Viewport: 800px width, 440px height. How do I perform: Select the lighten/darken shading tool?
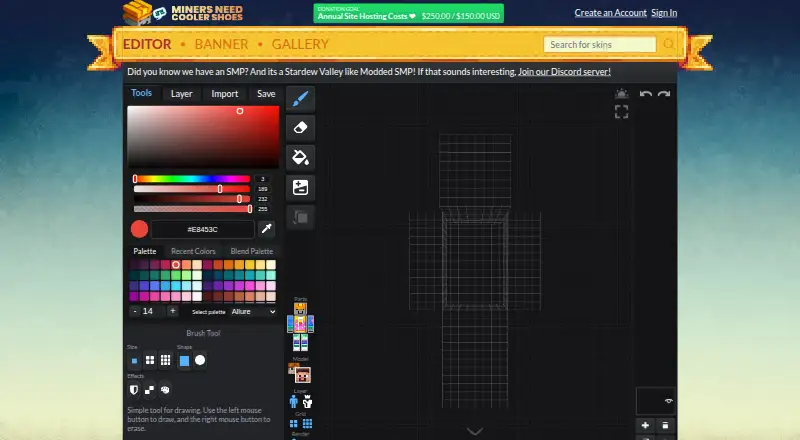coord(301,187)
